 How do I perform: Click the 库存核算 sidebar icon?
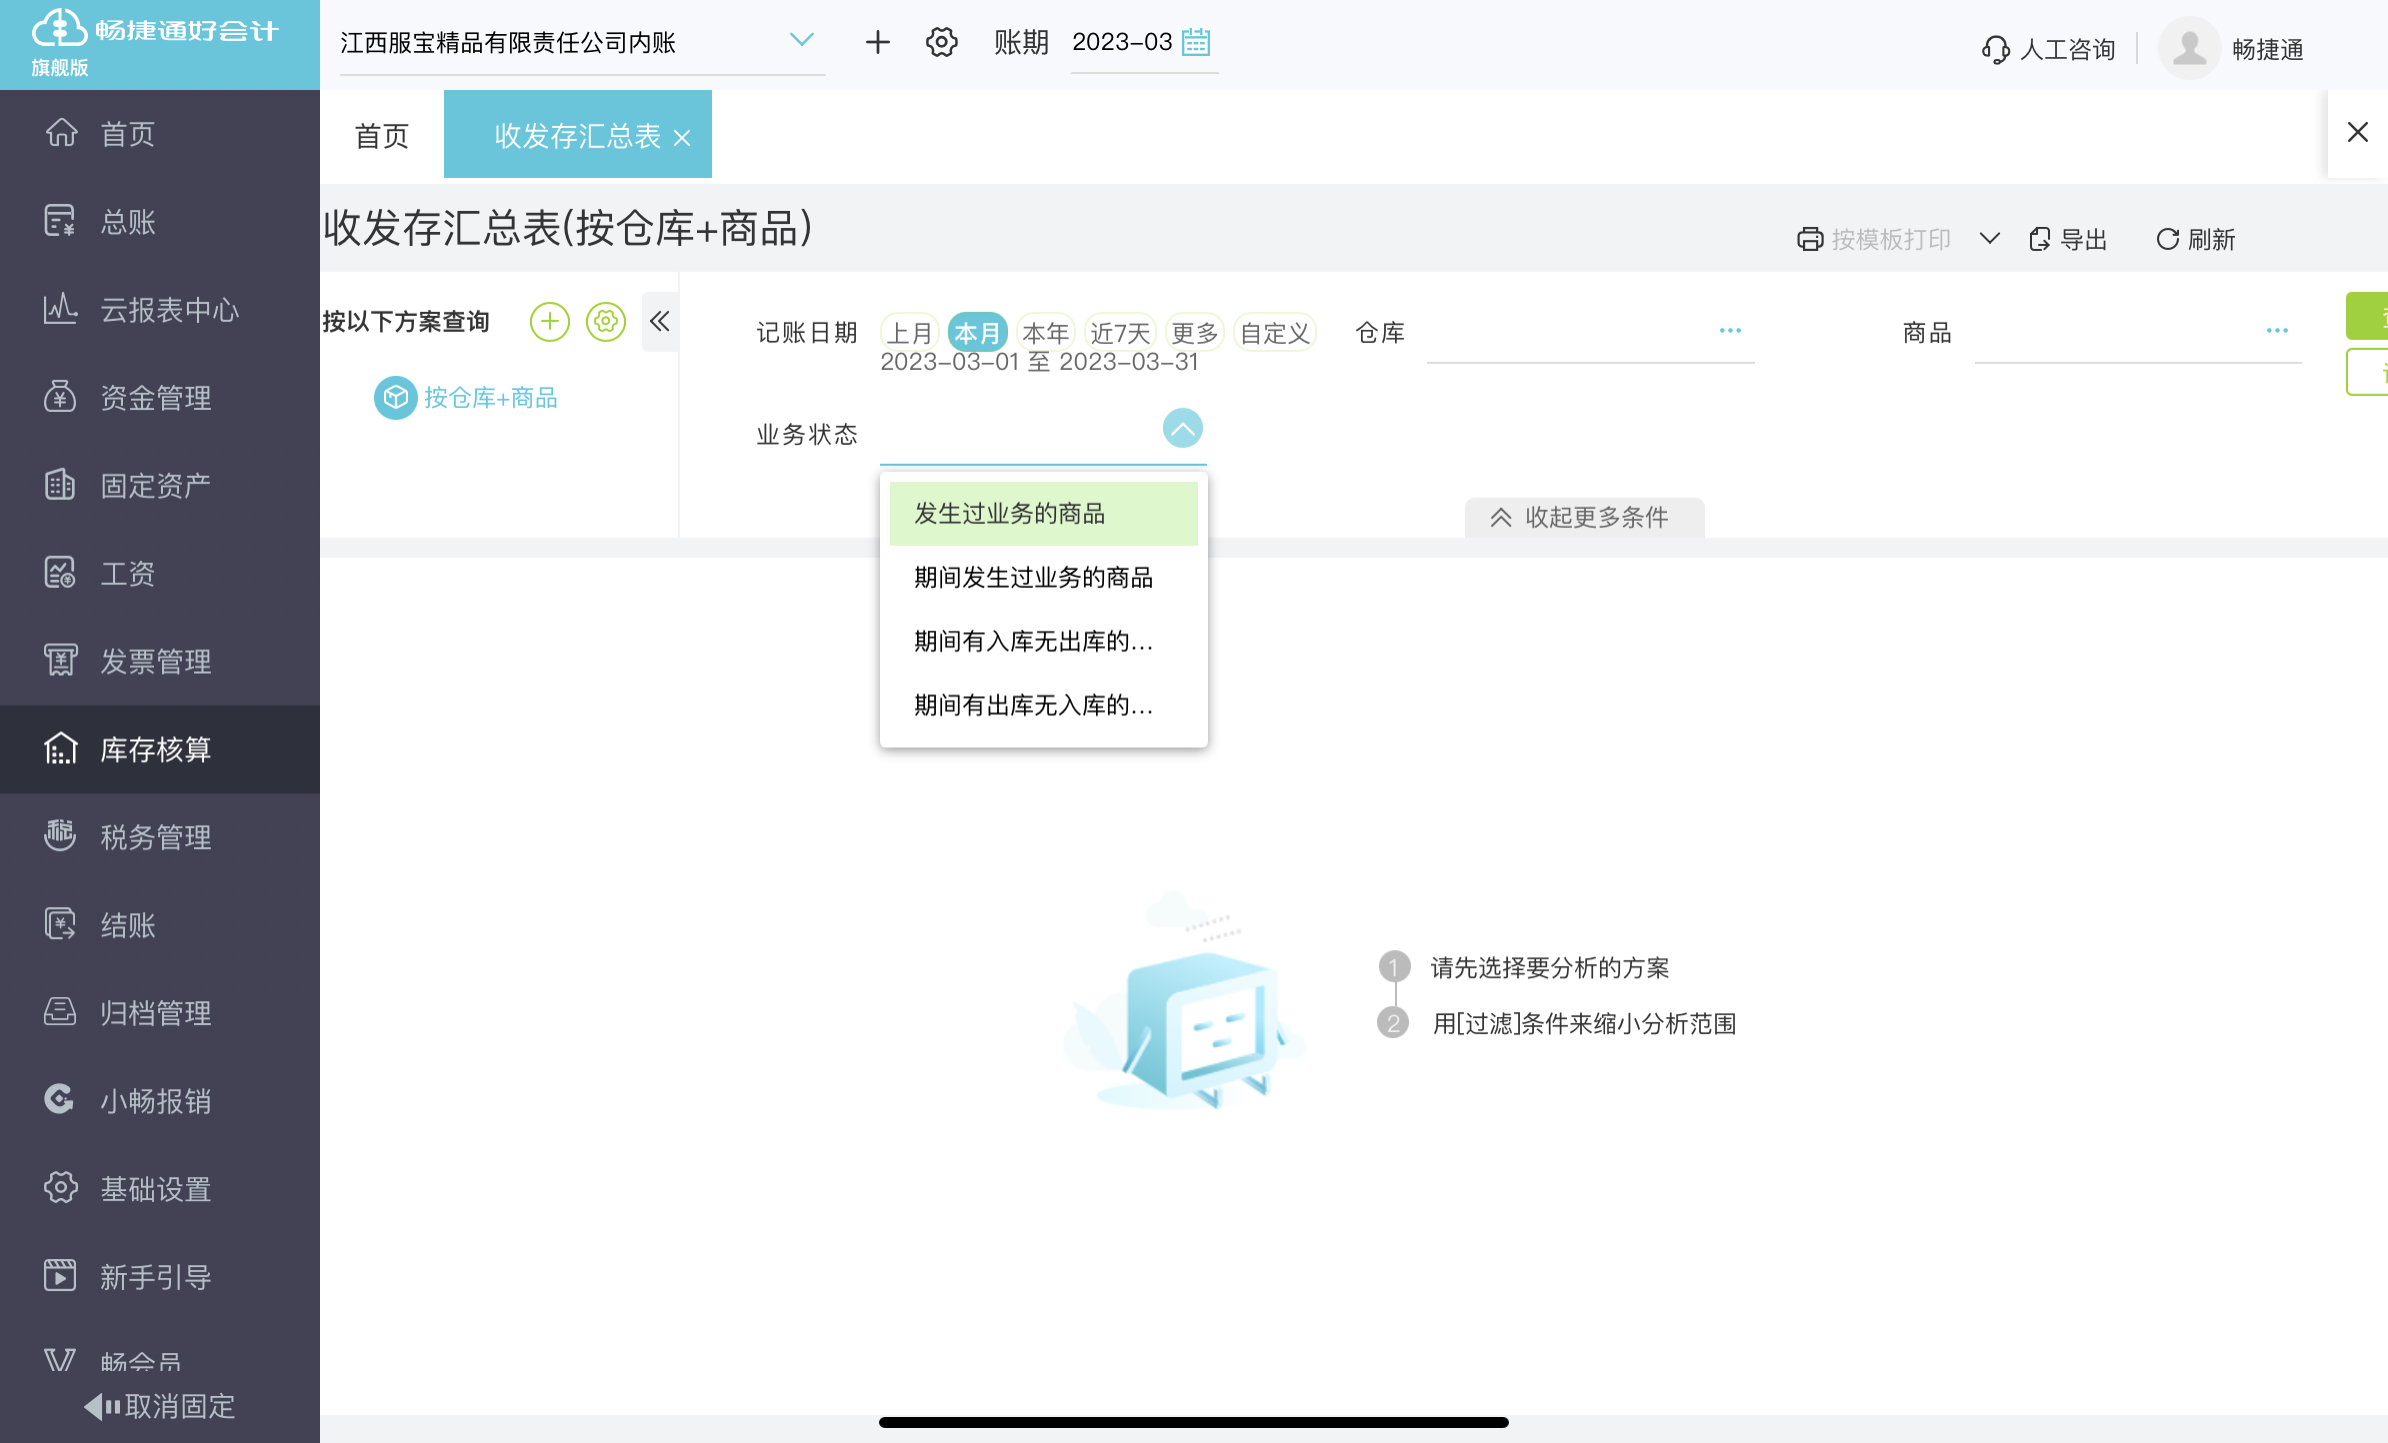coord(60,747)
